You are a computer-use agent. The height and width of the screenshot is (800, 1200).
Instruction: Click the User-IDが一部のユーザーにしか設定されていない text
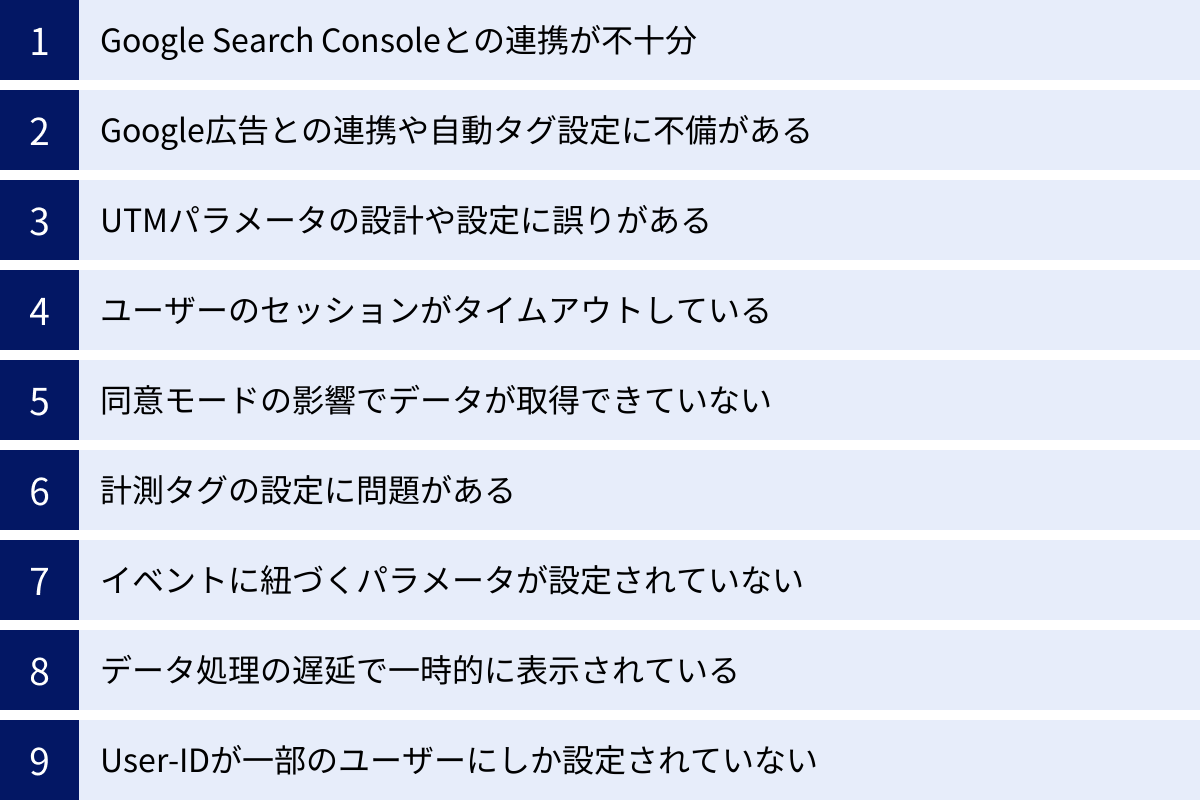[x=459, y=761]
